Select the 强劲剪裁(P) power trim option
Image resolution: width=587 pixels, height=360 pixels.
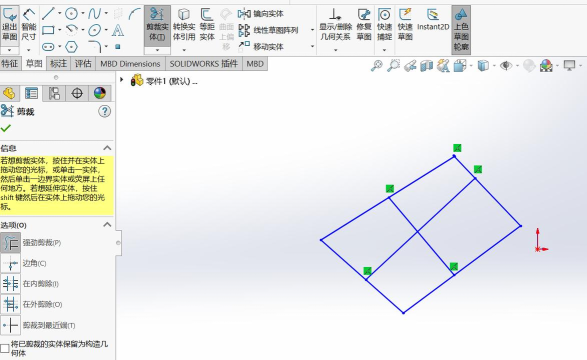[x=31, y=242]
